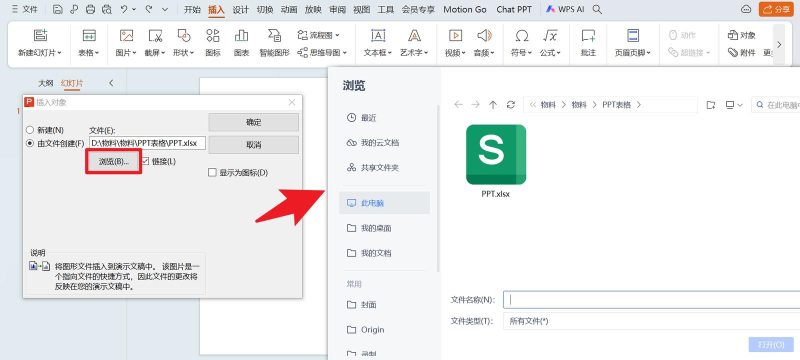Click the 取消 cancel button
The width and height of the screenshot is (800, 360).
pyautogui.click(x=254, y=145)
